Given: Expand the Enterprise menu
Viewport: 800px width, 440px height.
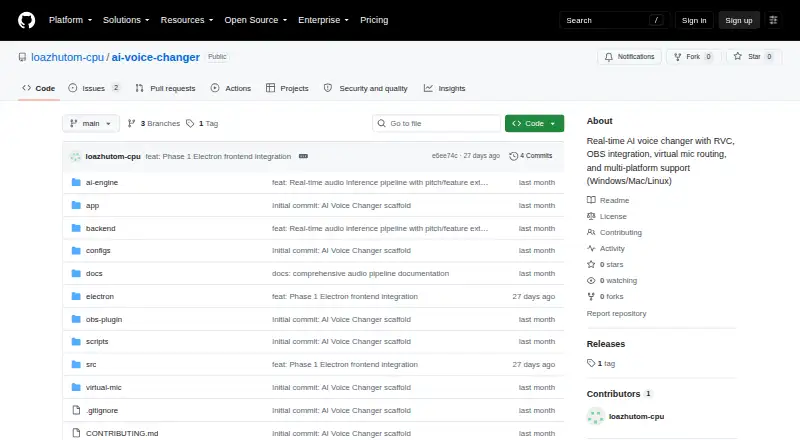Looking at the screenshot, I should [323, 20].
